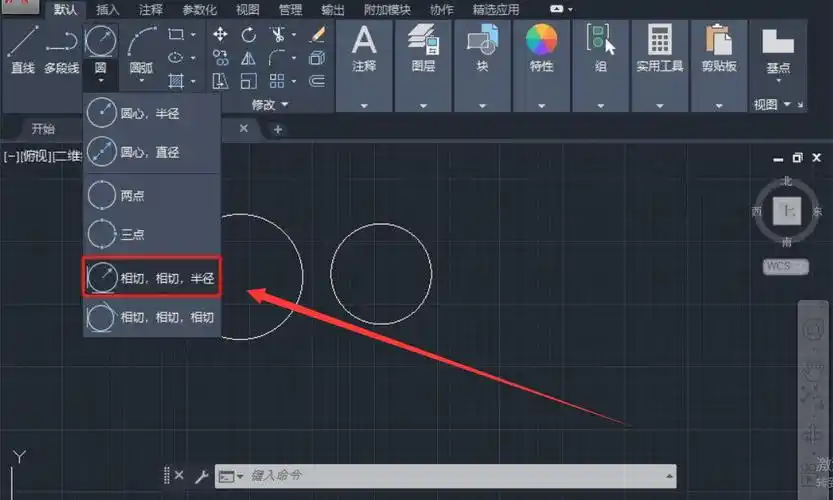
Task: Select the 直线 (Line) tool
Action: [23, 49]
